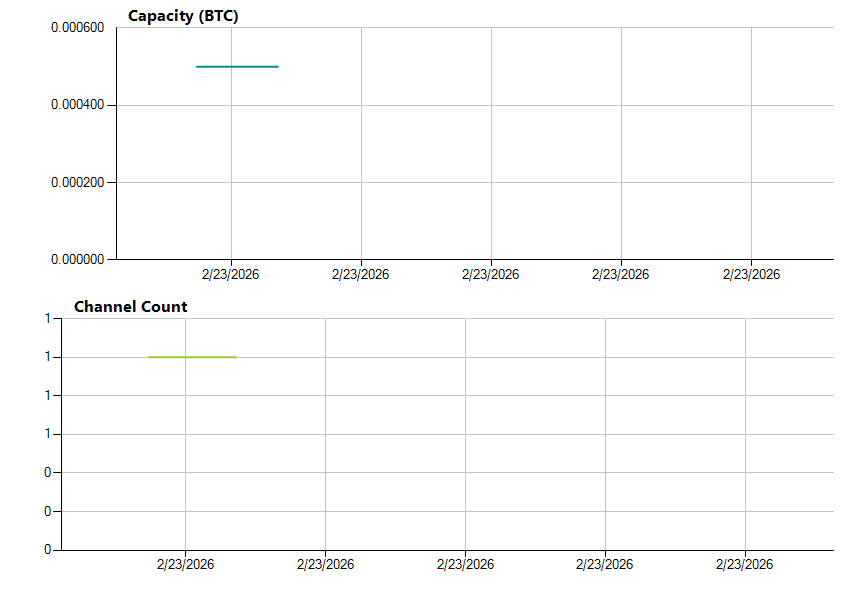Click fourth 2/23/2026 label under Capacity chart

(620, 274)
